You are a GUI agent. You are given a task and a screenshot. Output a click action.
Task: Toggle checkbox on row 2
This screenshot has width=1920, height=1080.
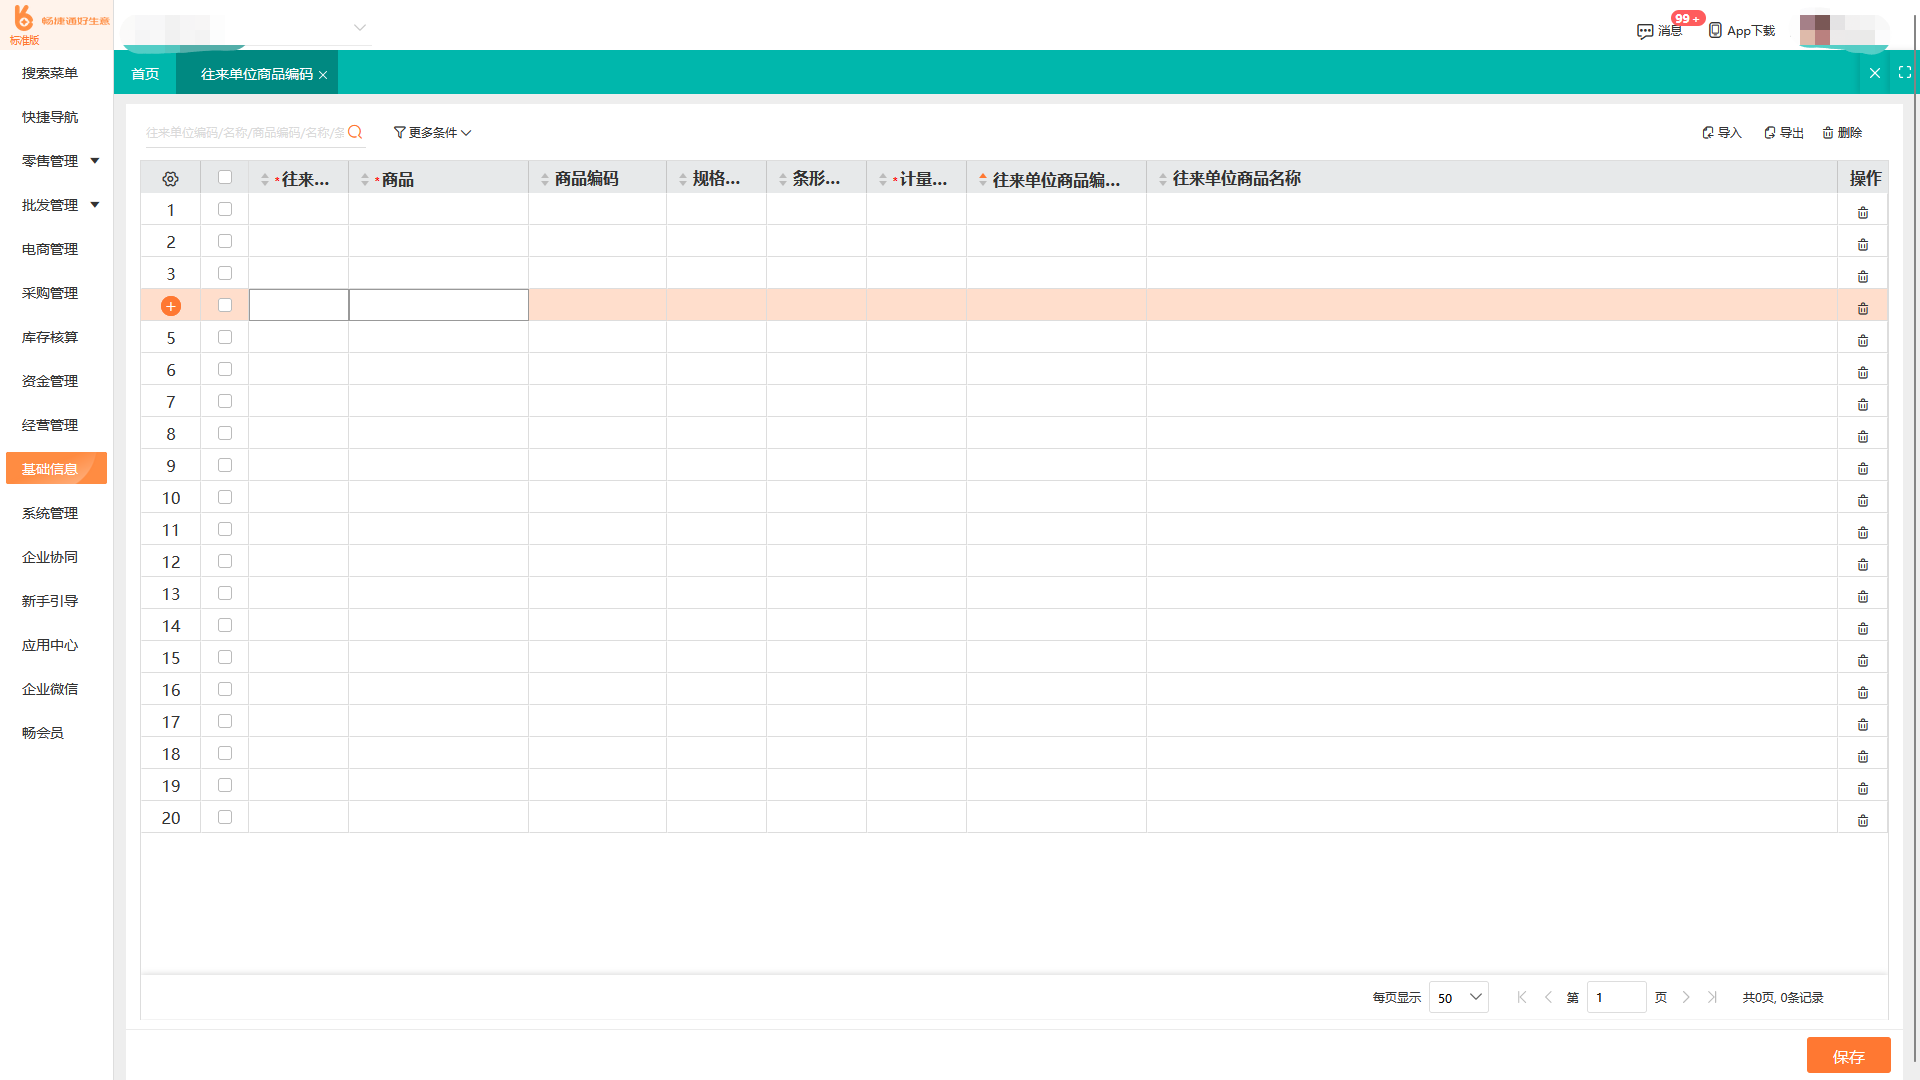point(224,241)
